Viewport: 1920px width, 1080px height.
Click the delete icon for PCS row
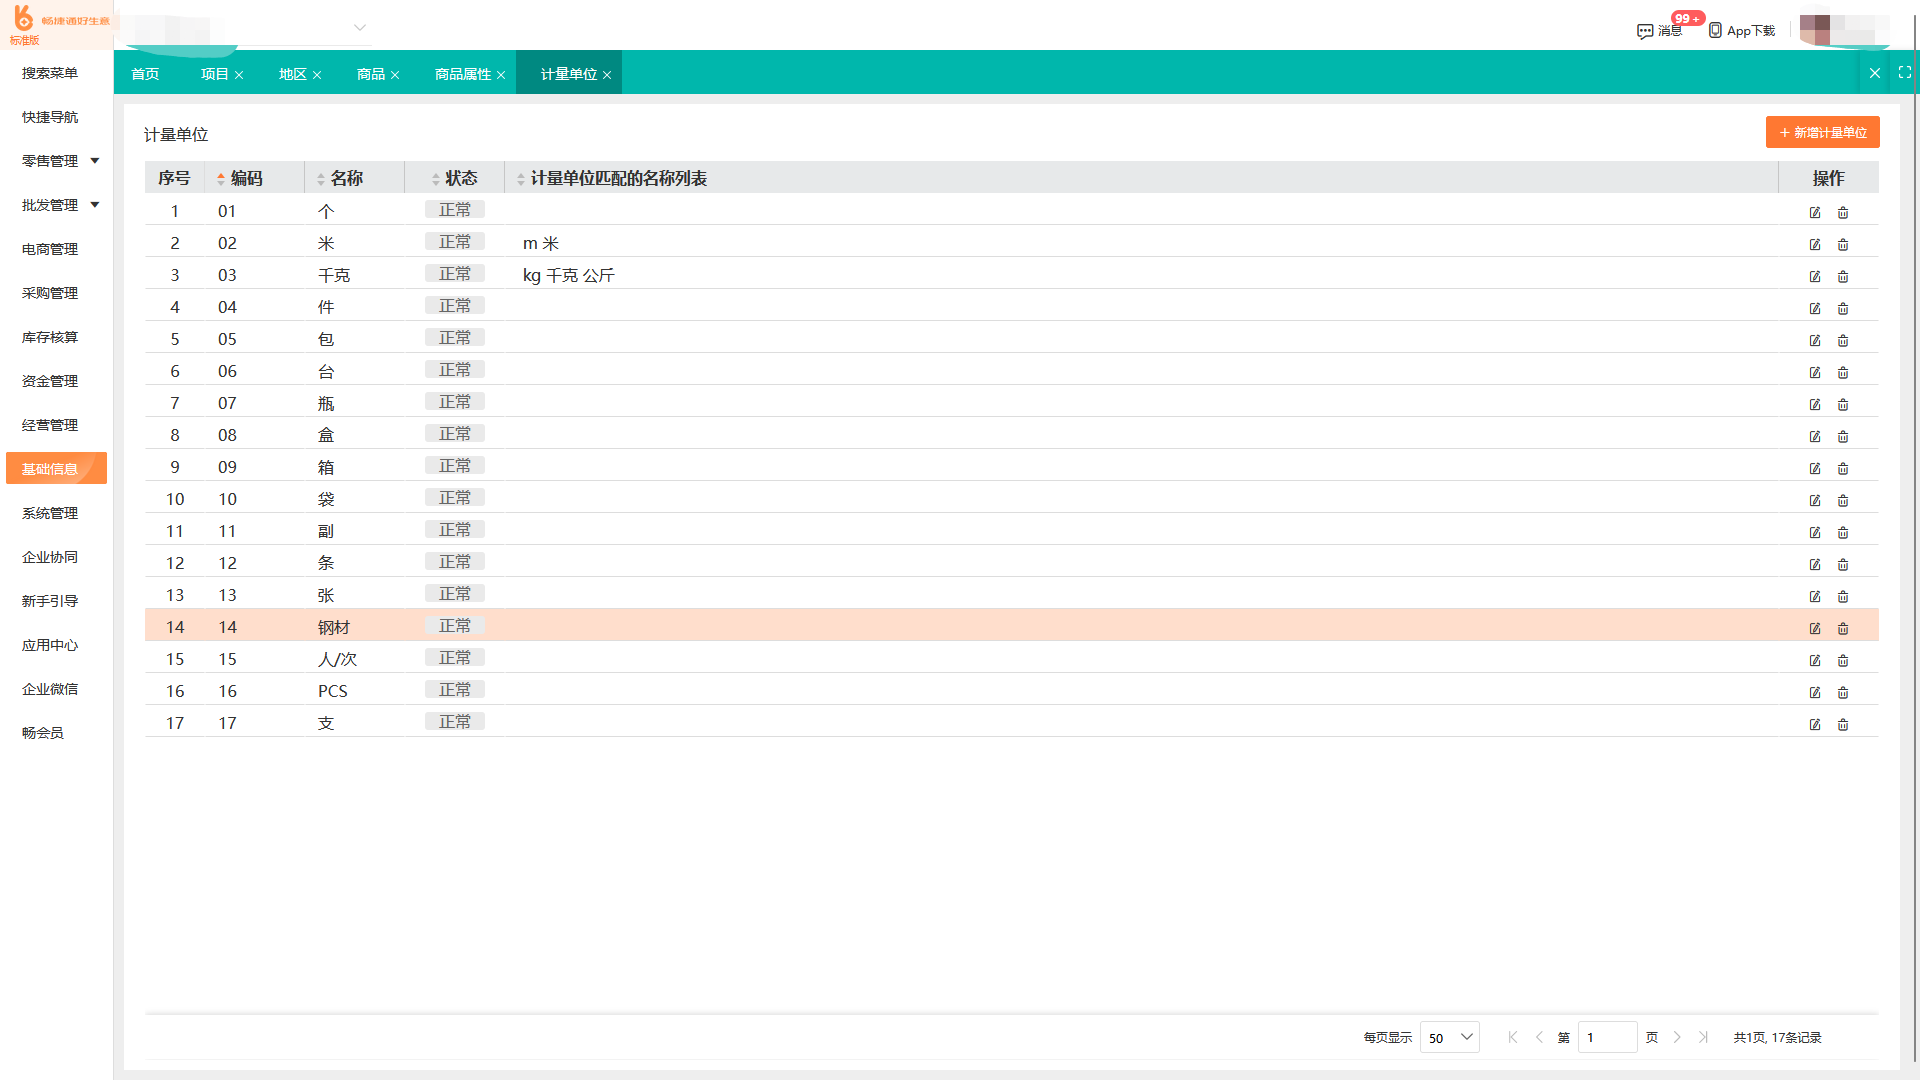coord(1842,691)
